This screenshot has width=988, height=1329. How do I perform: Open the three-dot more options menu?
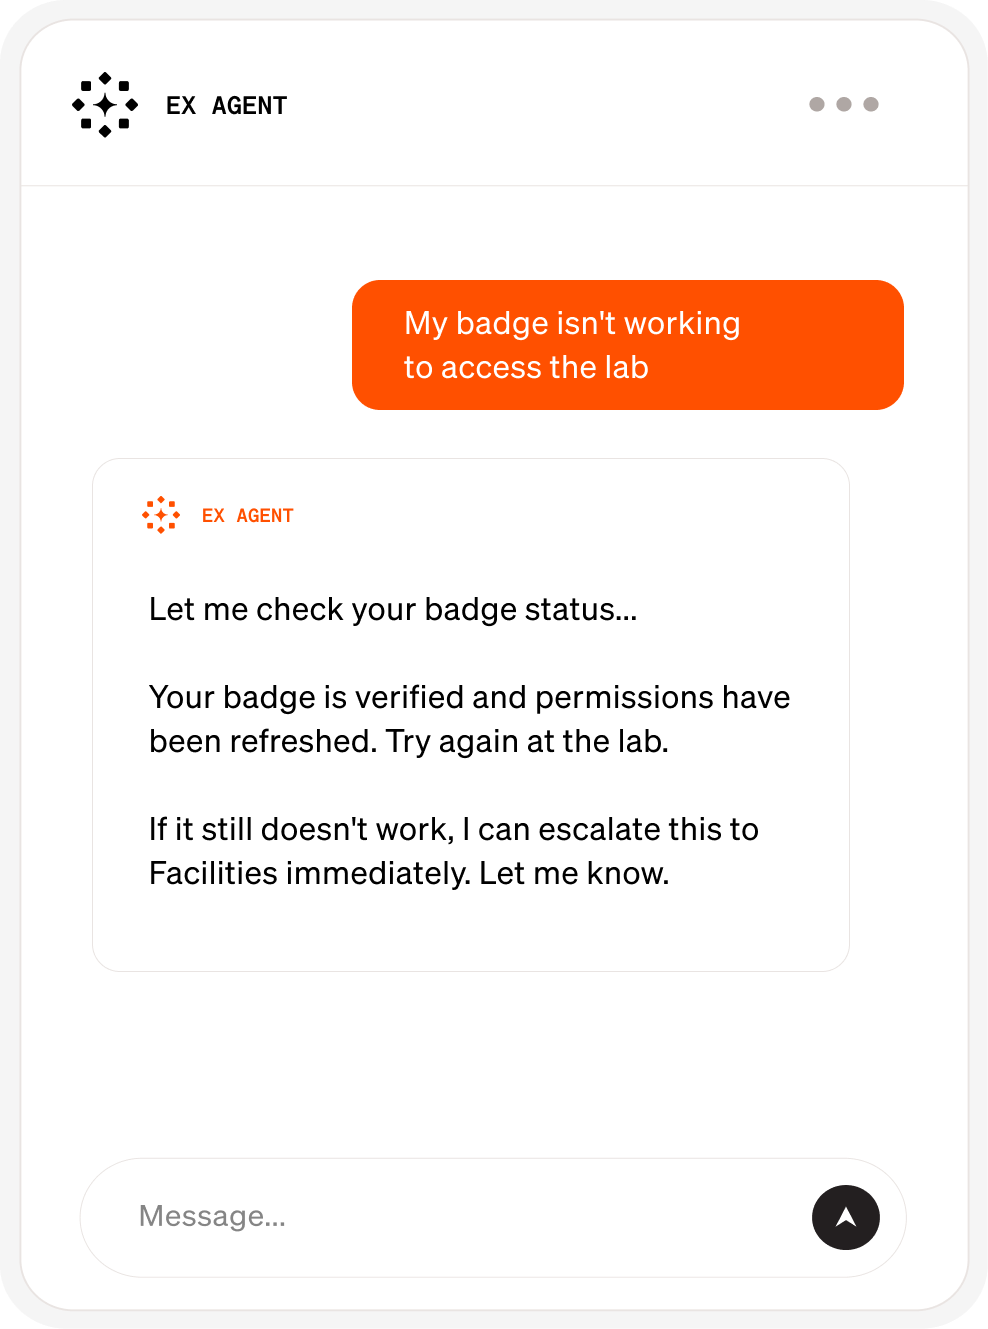(844, 104)
